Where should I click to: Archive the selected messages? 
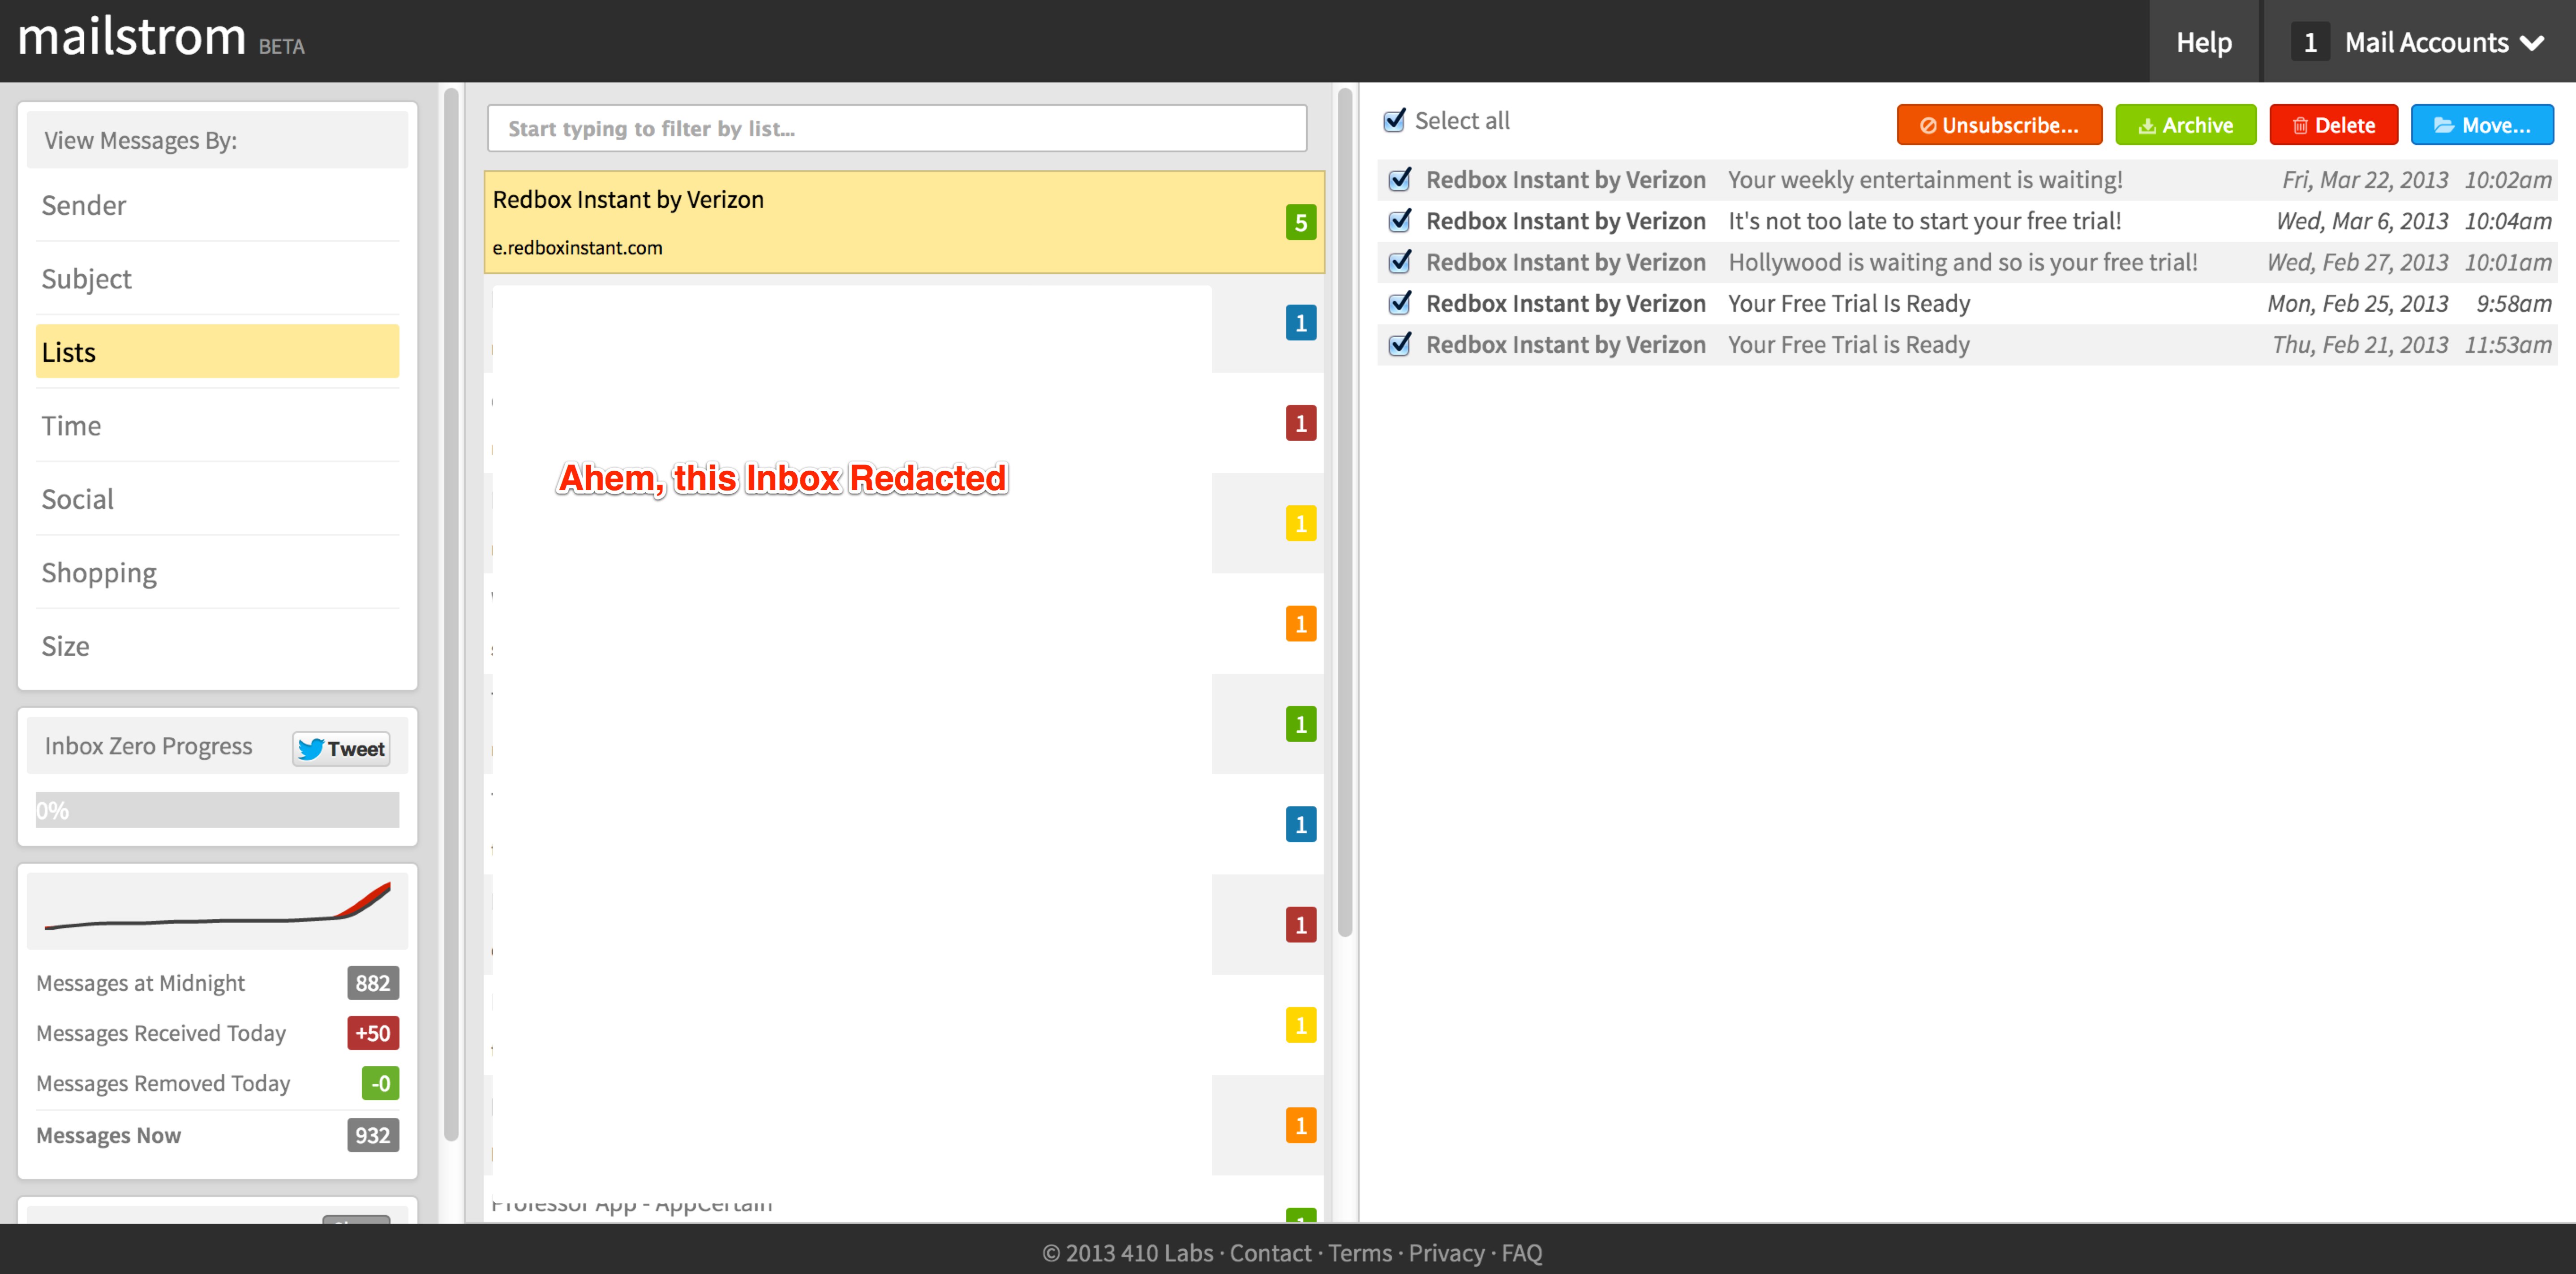(x=2185, y=125)
